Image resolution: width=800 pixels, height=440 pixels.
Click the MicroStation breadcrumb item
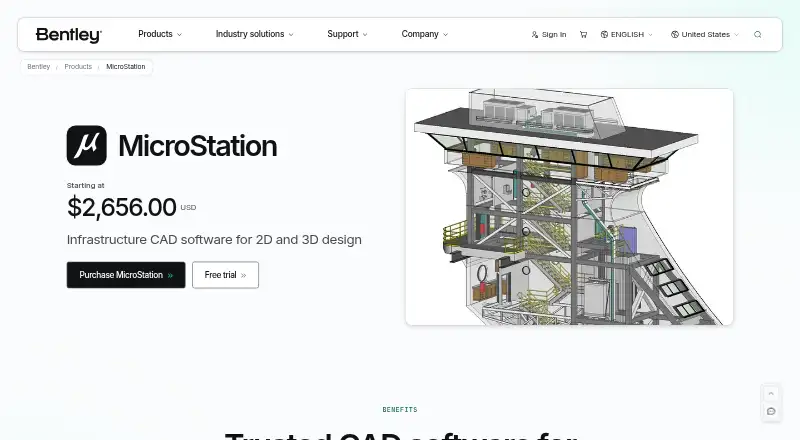point(126,67)
